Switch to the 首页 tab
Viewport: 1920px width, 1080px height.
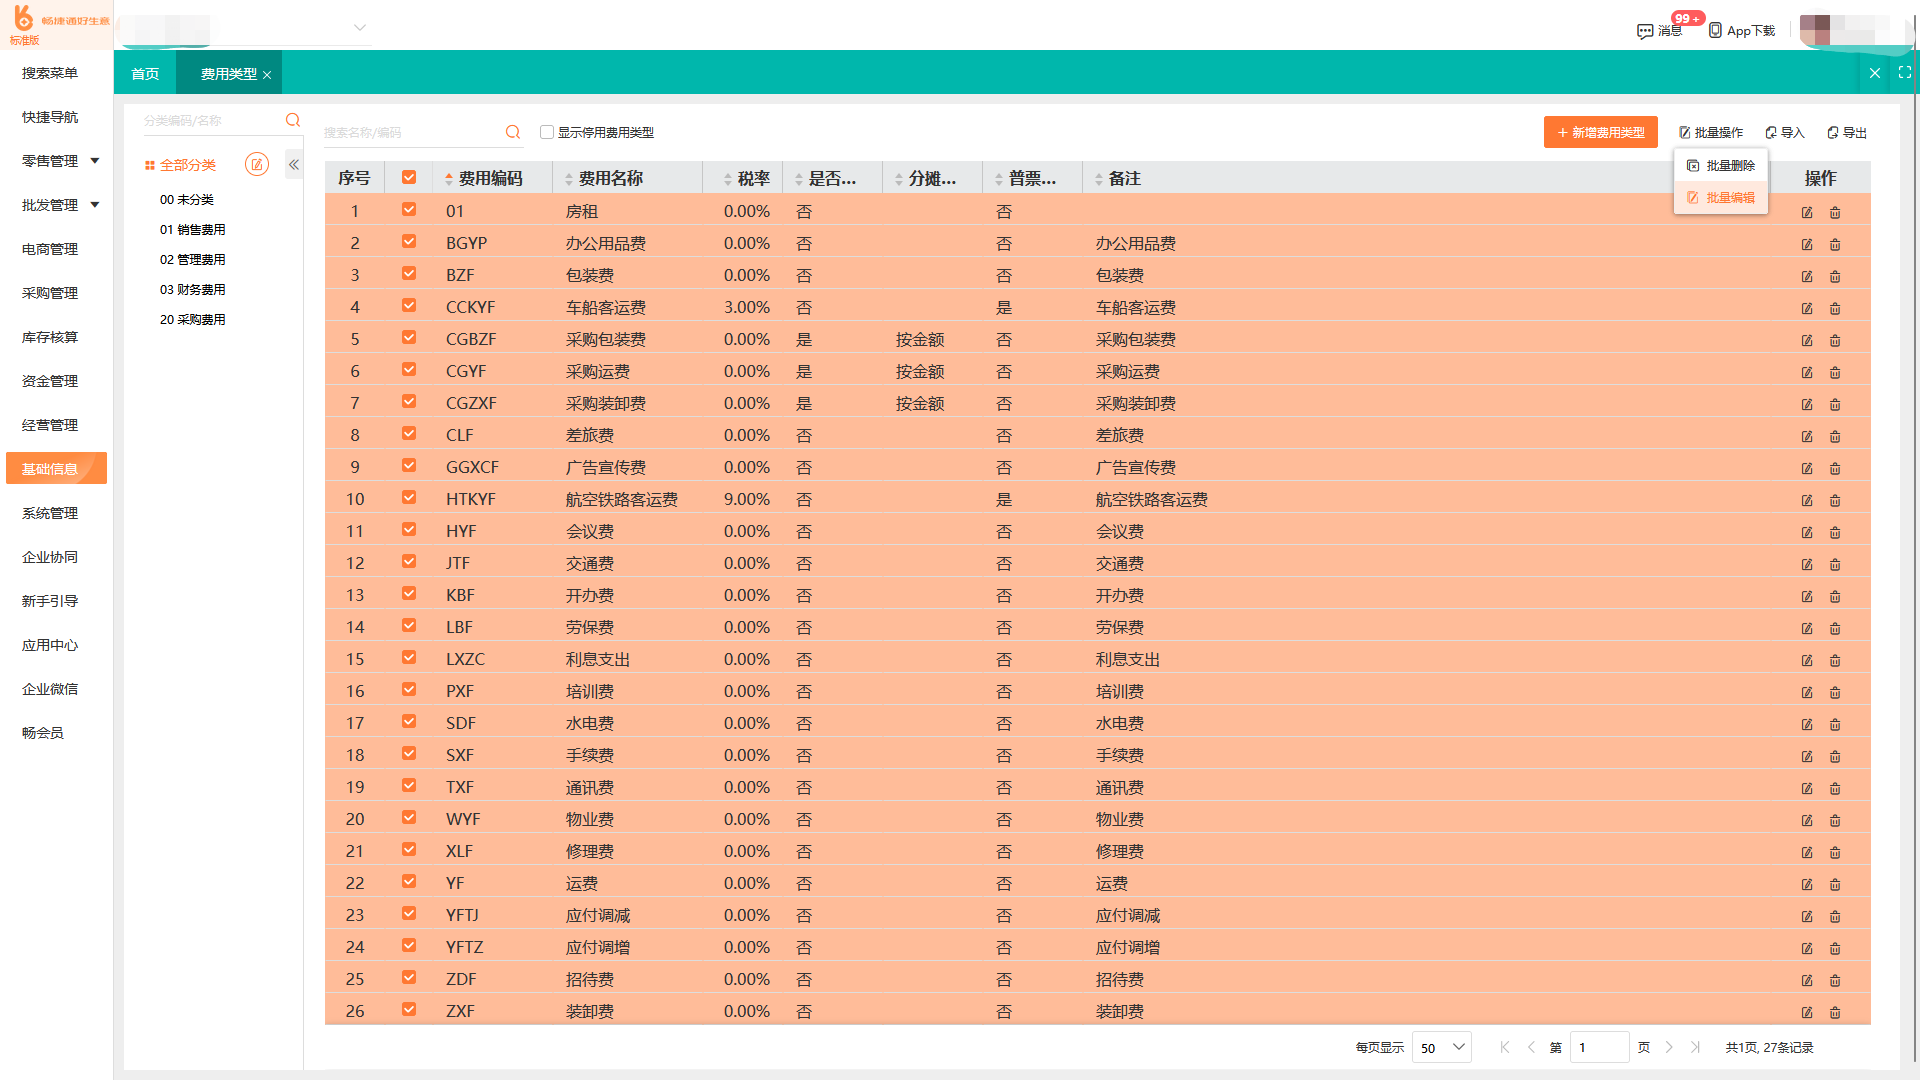pos(145,74)
